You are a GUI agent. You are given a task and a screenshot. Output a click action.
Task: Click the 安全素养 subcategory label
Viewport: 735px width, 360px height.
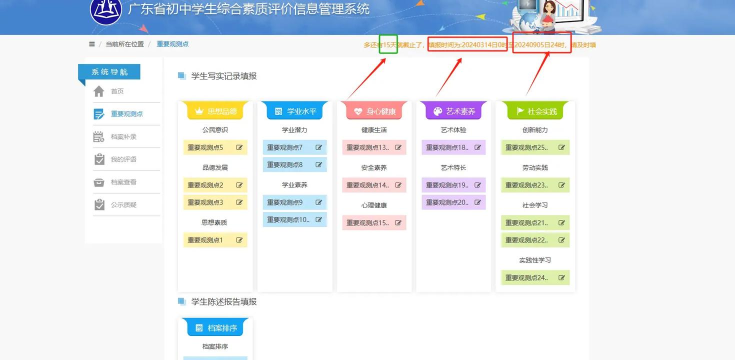click(374, 167)
